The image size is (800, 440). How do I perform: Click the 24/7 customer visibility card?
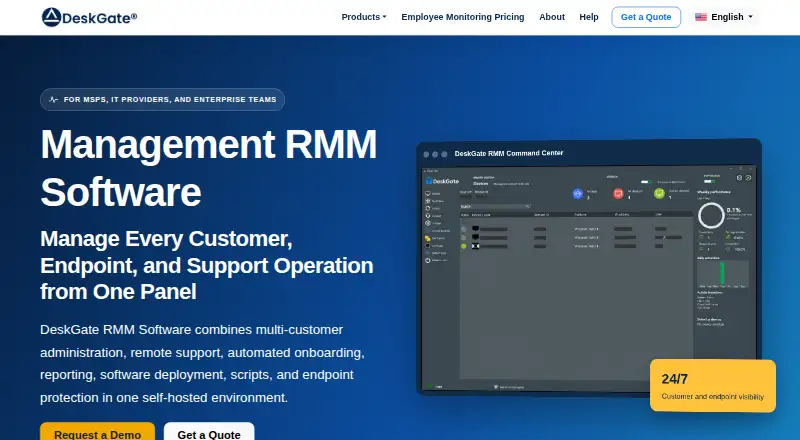713,385
